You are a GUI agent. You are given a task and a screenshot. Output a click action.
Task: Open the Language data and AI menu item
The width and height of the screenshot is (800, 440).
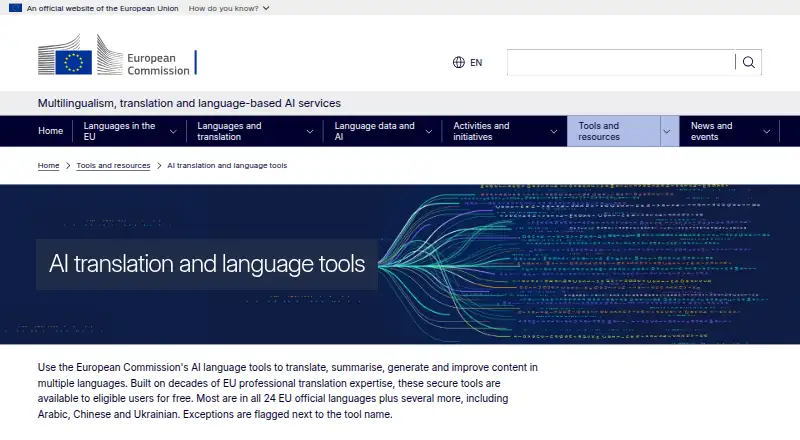374,131
